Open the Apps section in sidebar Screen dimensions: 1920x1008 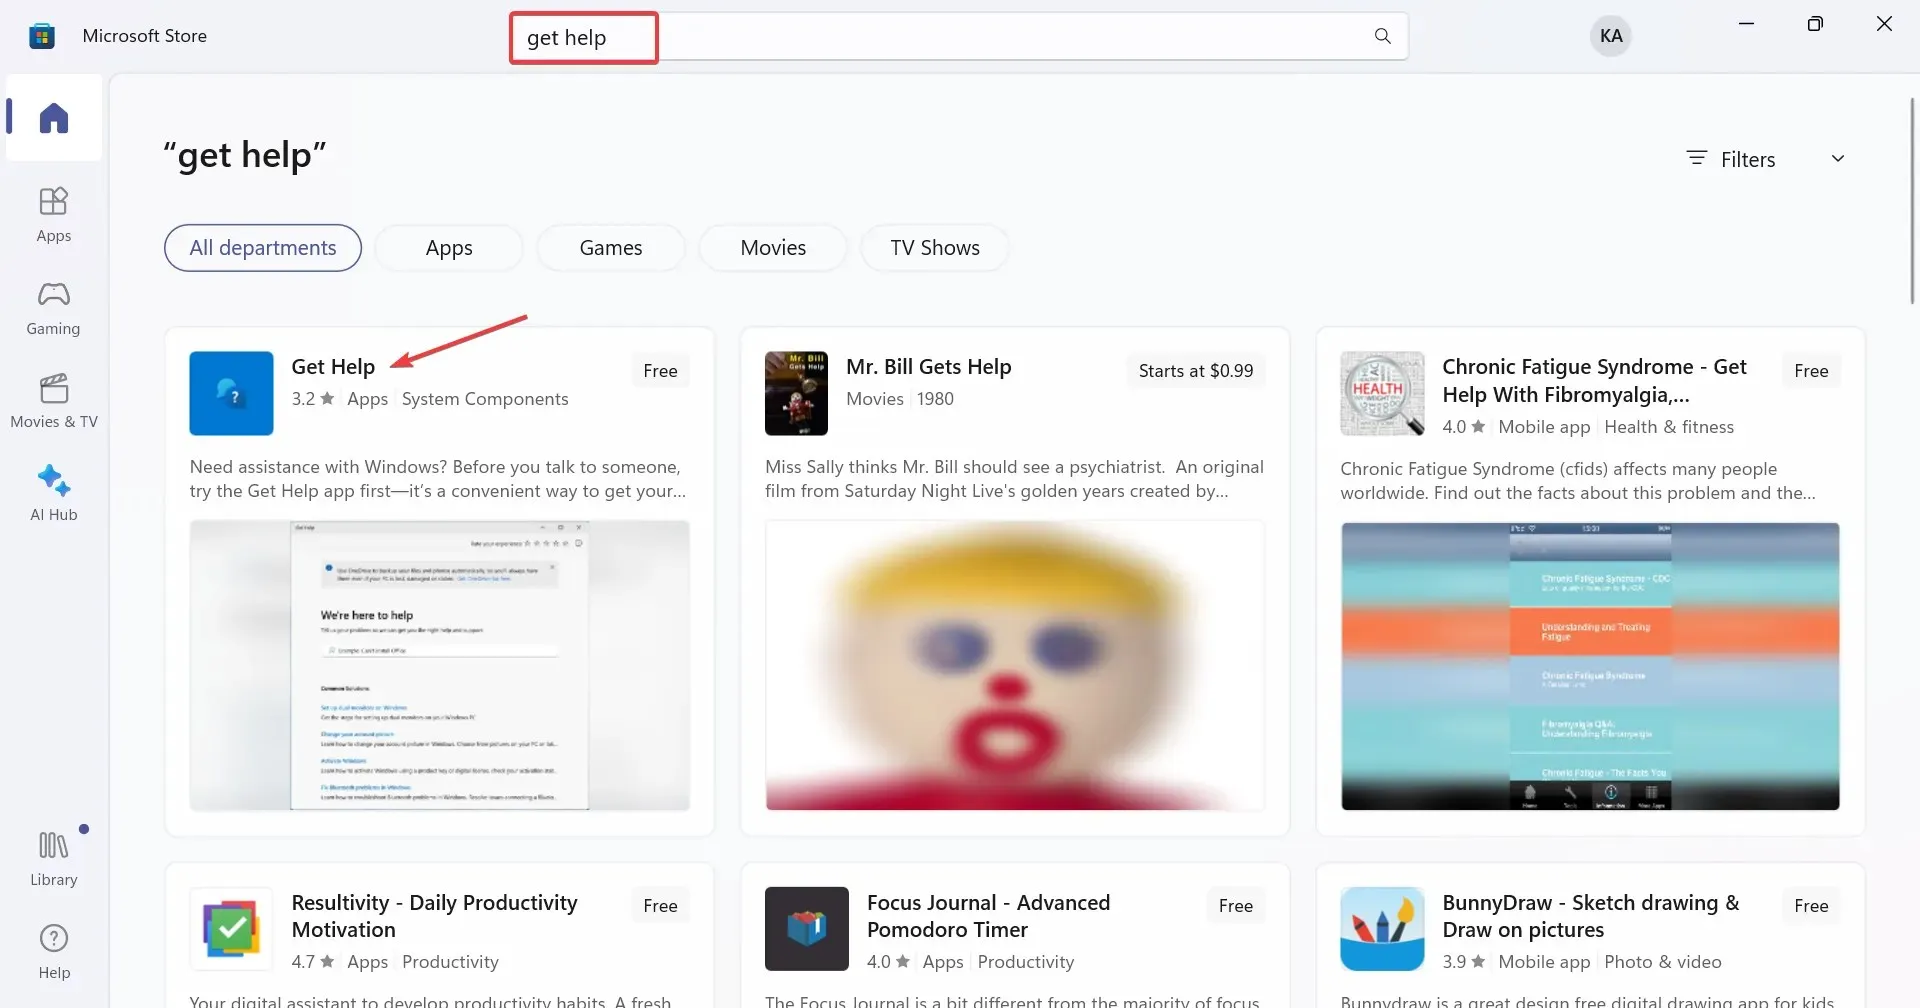(x=54, y=214)
